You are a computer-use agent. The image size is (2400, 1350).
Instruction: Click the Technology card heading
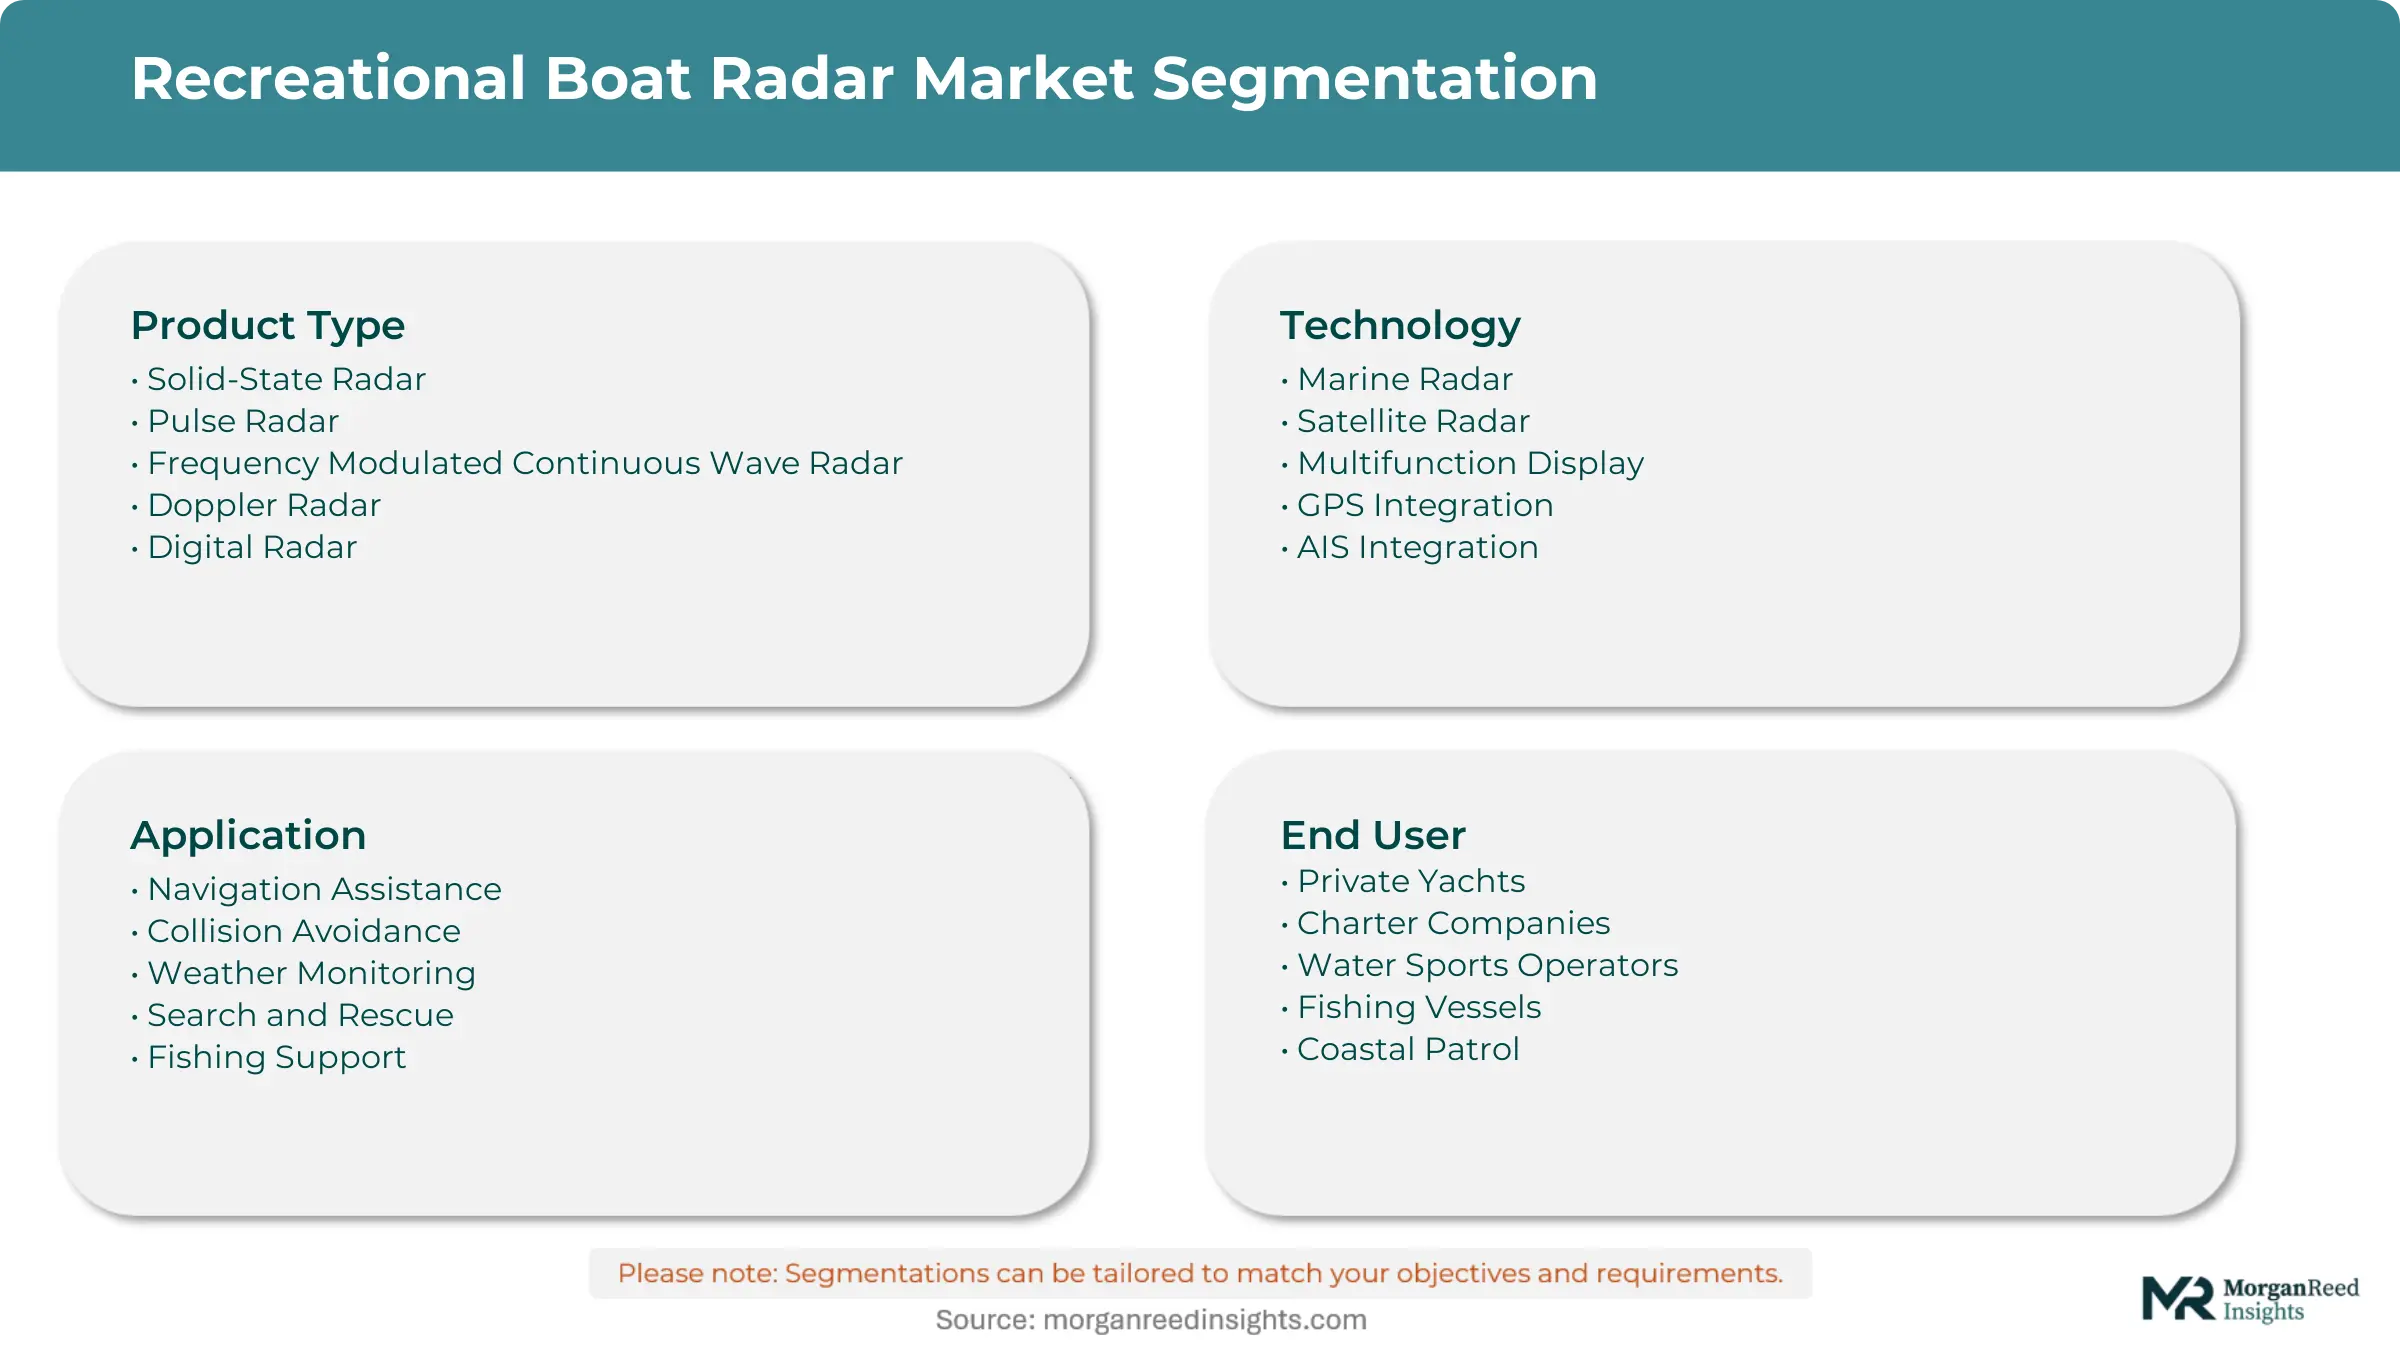pyautogui.click(x=1400, y=325)
